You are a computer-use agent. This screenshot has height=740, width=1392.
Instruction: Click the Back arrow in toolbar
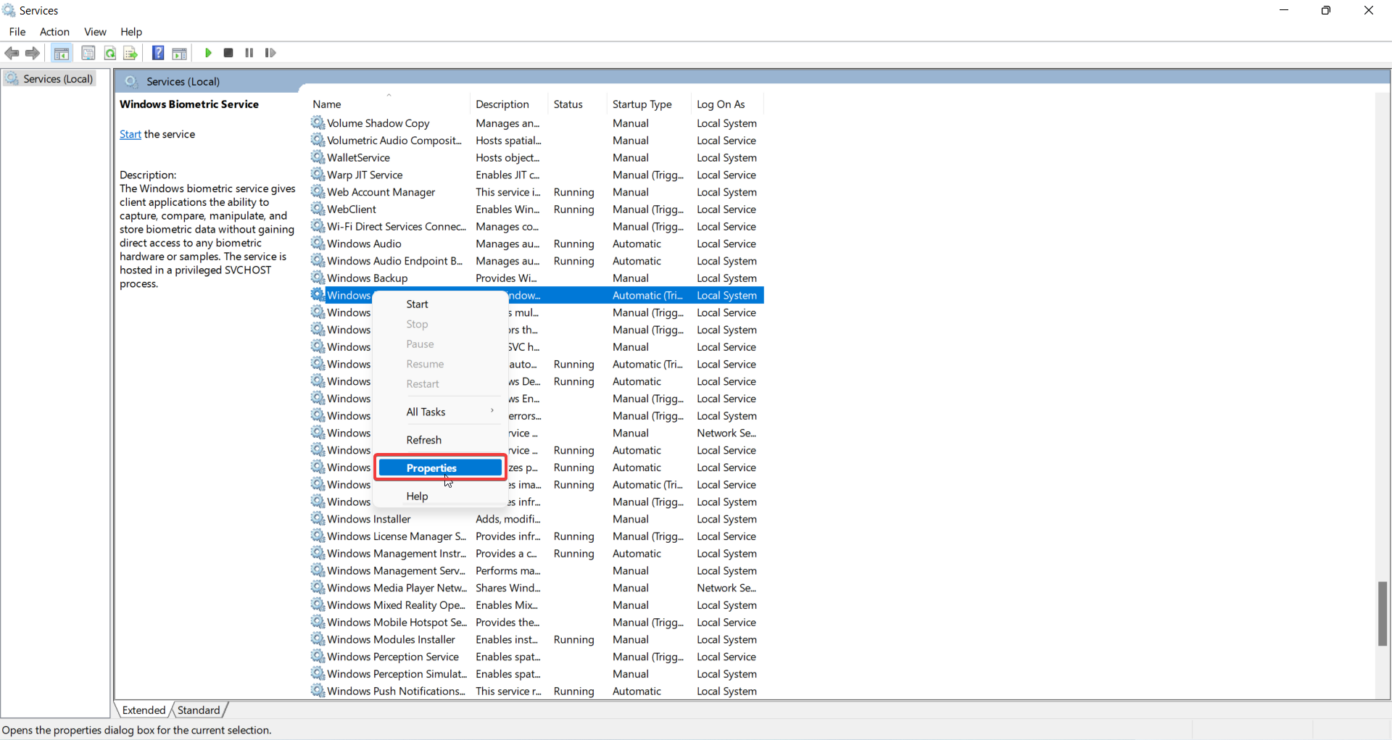coord(12,53)
